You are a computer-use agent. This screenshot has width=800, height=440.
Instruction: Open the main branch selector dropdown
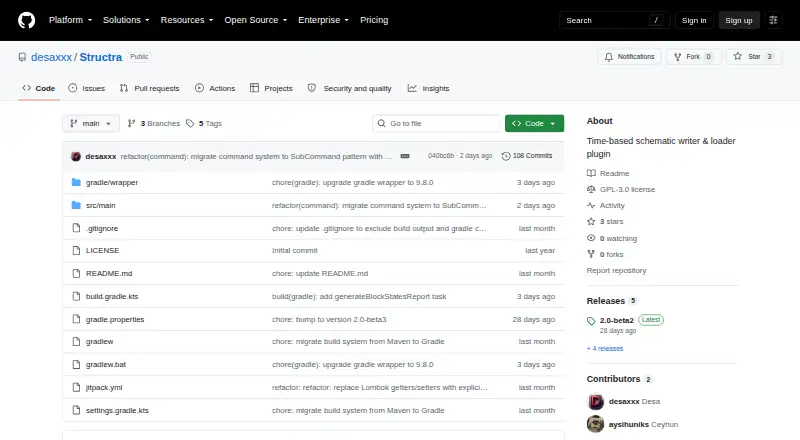pyautogui.click(x=91, y=124)
